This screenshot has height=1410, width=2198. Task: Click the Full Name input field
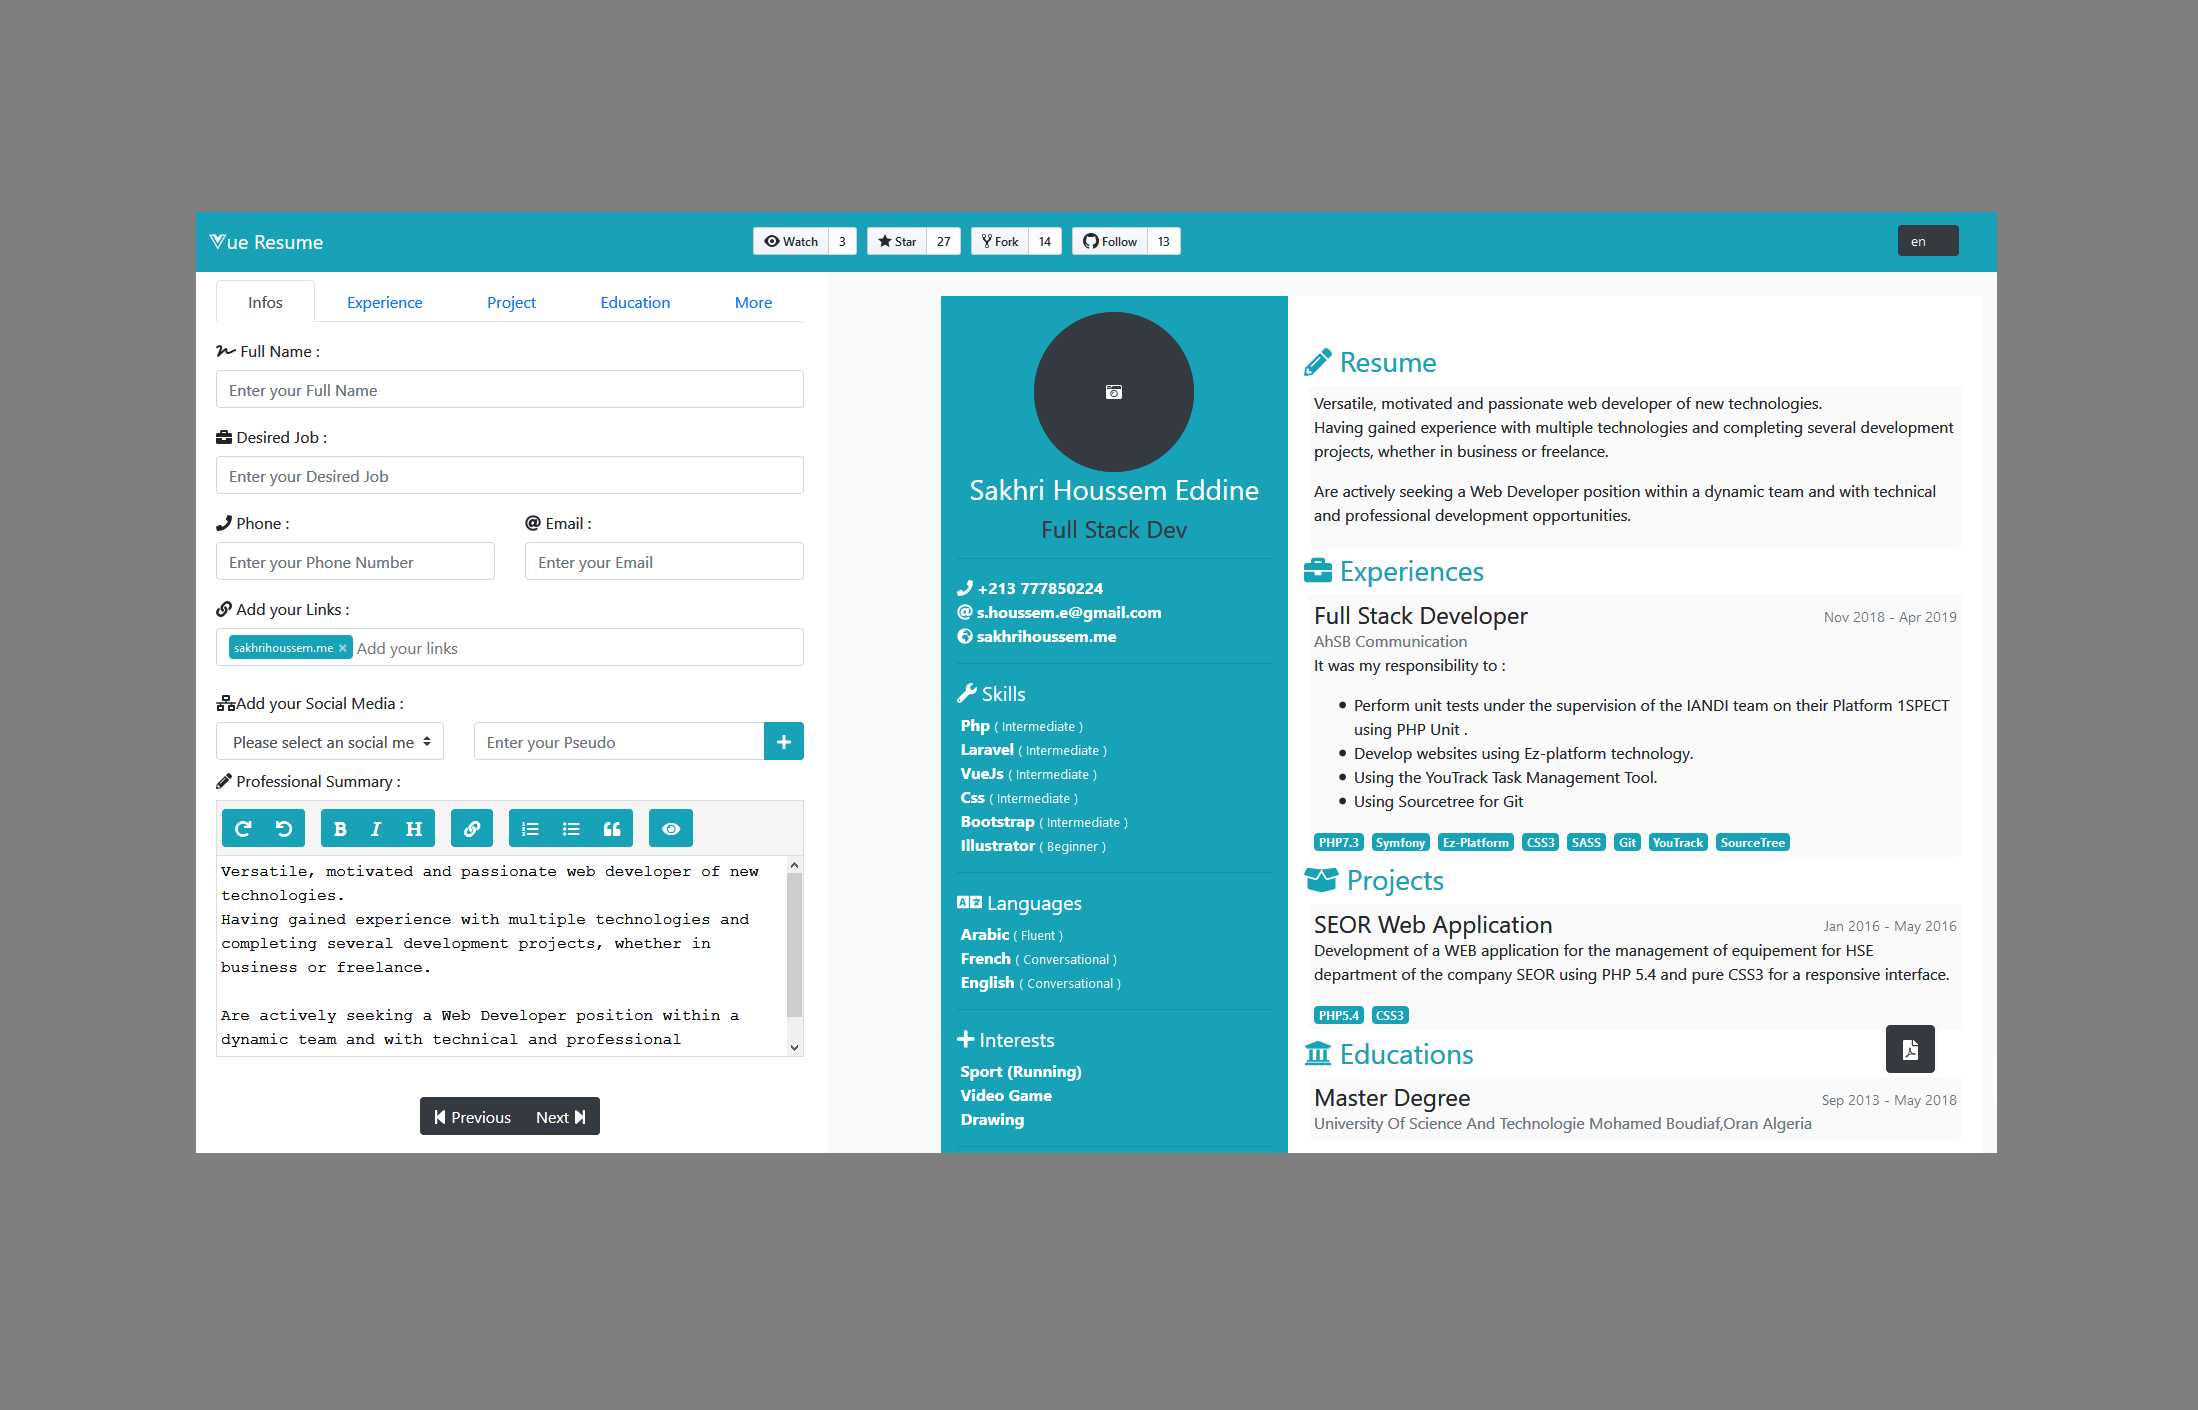coord(509,389)
